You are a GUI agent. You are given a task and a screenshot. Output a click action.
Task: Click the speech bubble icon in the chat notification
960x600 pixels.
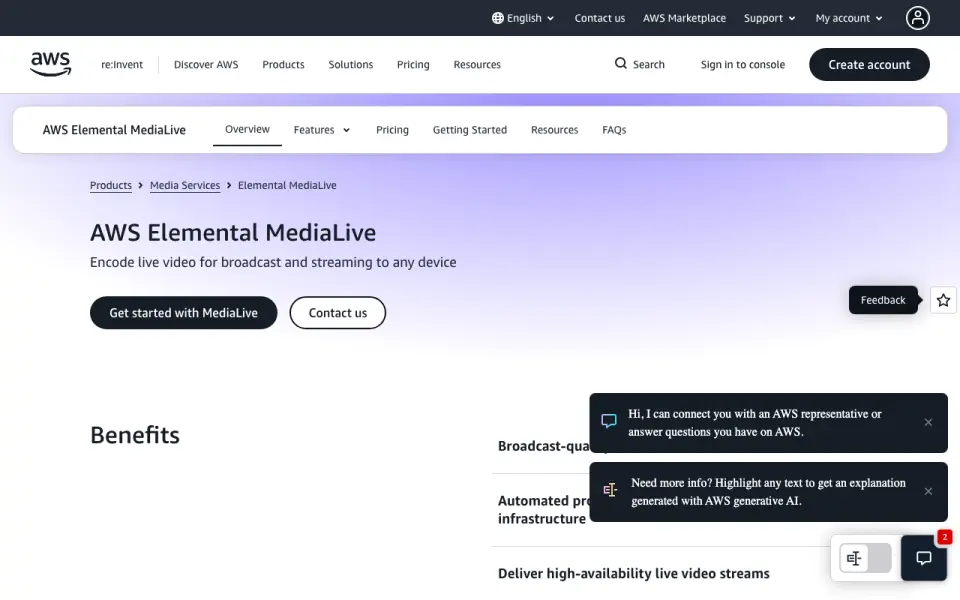[609, 421]
